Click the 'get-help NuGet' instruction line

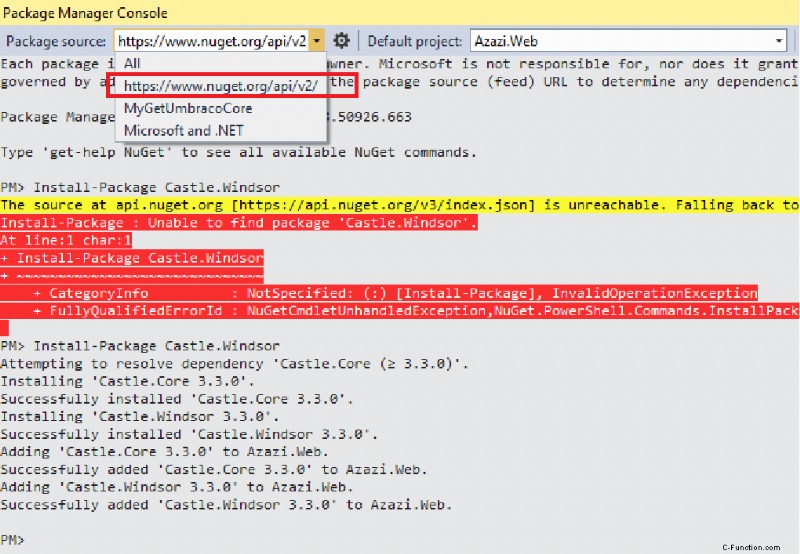coord(238,152)
